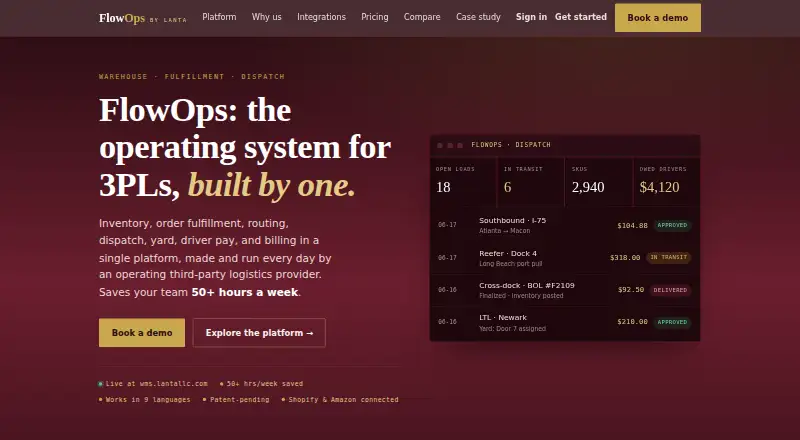This screenshot has height=440, width=800.
Task: Click the FlowOps by Lanta logo
Action: (142, 18)
